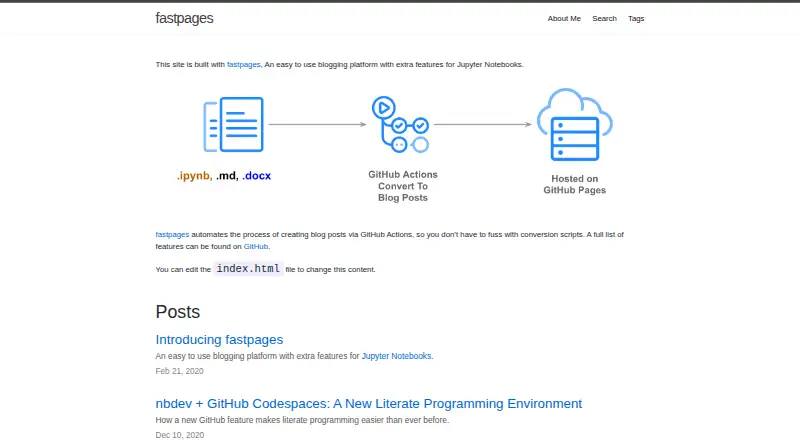Click 'Hosted on GitHub Pages' caption
800x440 pixels.
574,184
